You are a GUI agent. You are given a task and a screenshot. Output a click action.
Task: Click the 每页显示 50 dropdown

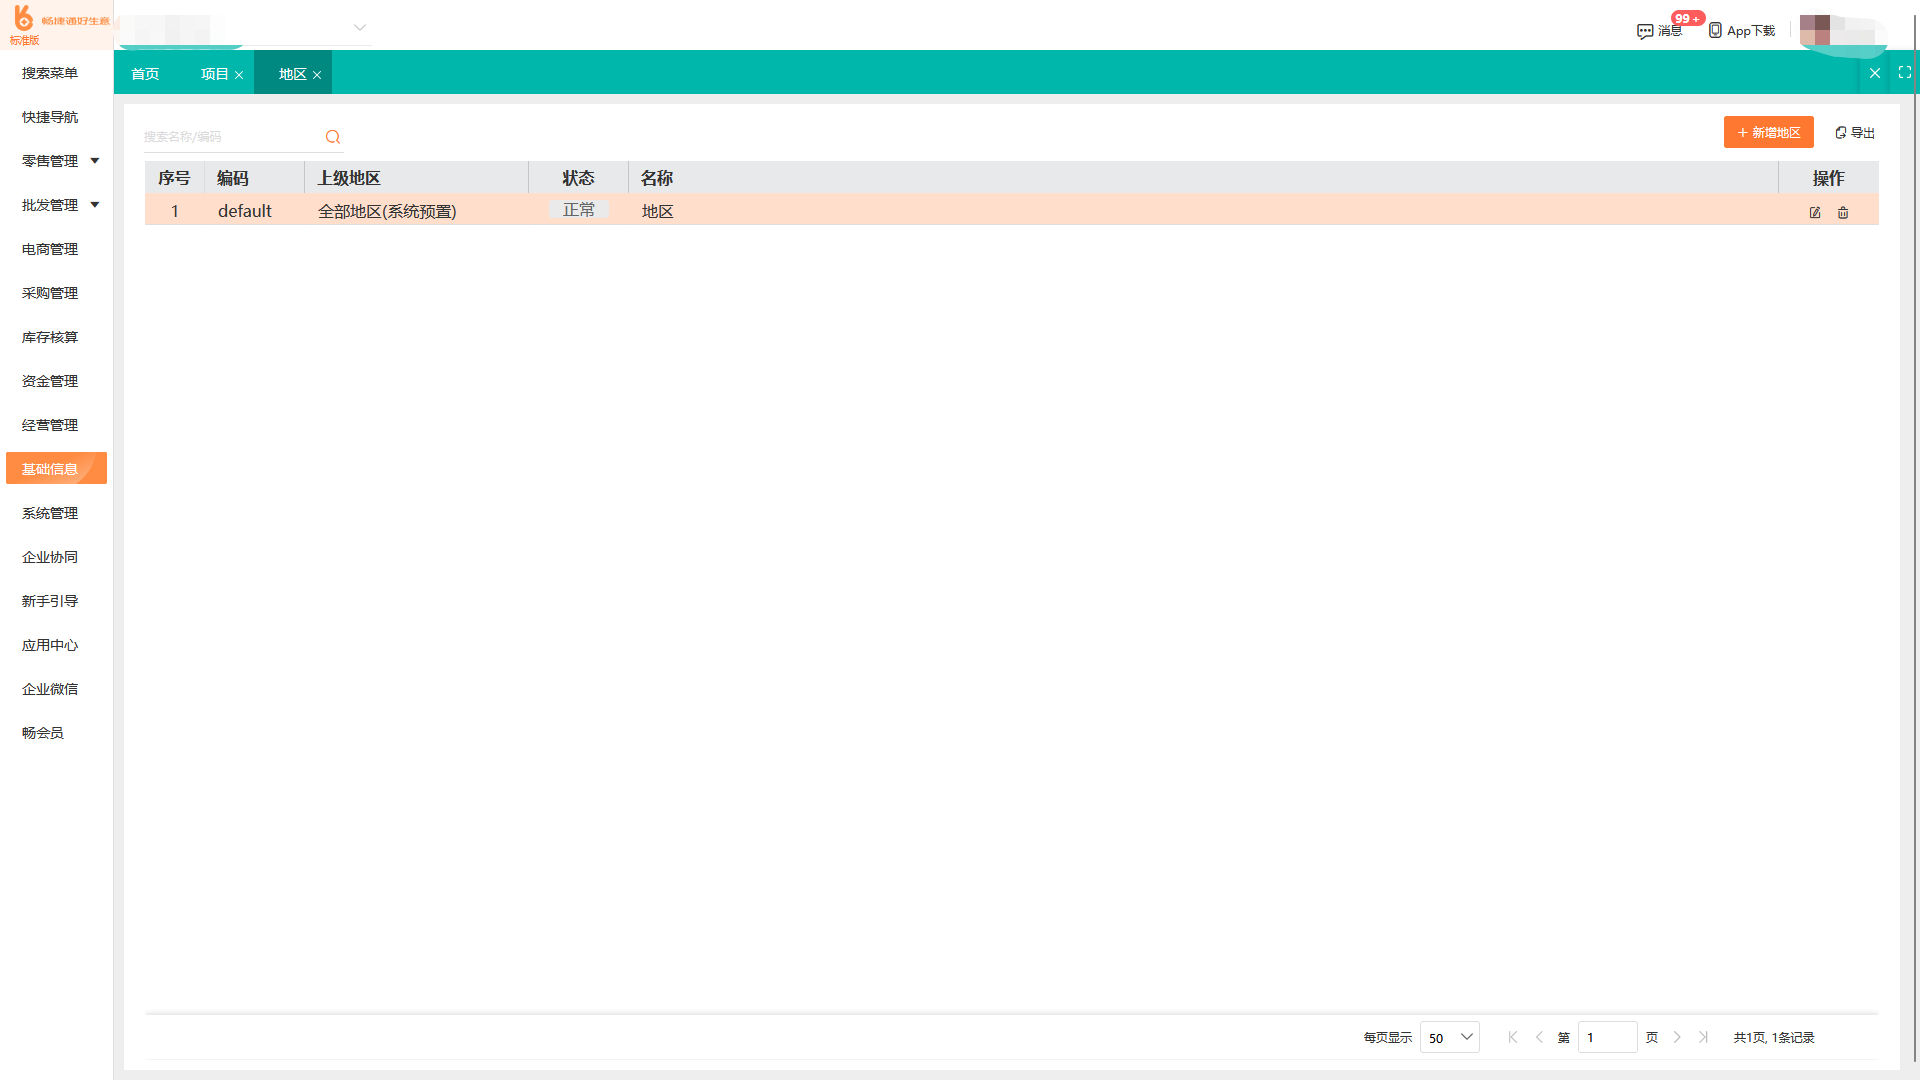point(1448,1038)
